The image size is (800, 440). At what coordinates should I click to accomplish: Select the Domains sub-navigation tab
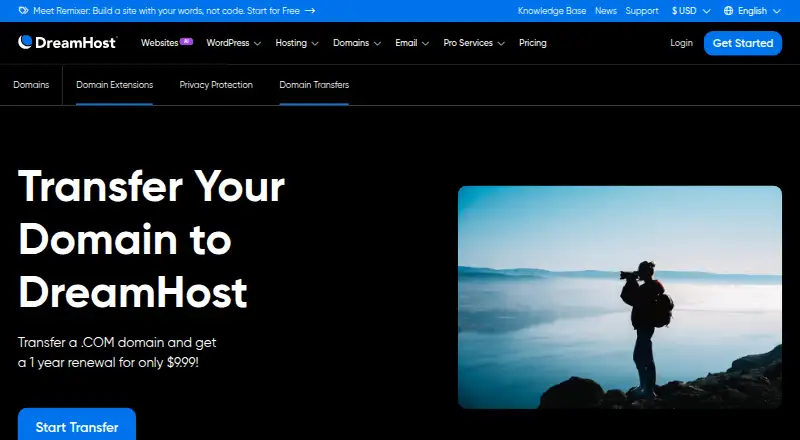(x=31, y=85)
